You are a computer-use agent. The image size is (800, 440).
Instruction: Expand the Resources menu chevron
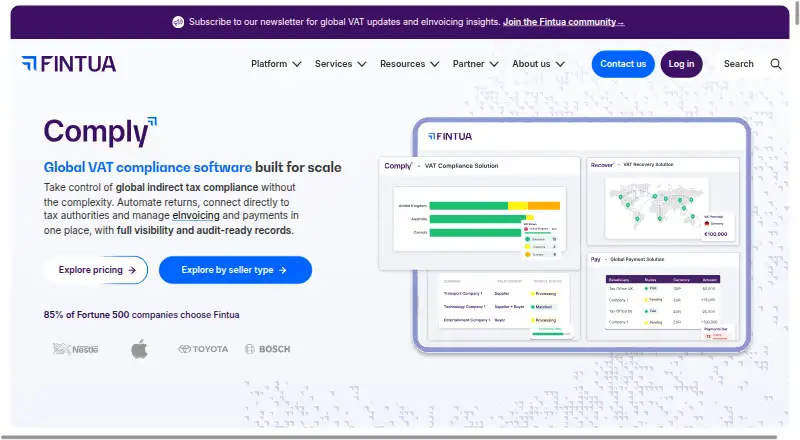point(435,64)
